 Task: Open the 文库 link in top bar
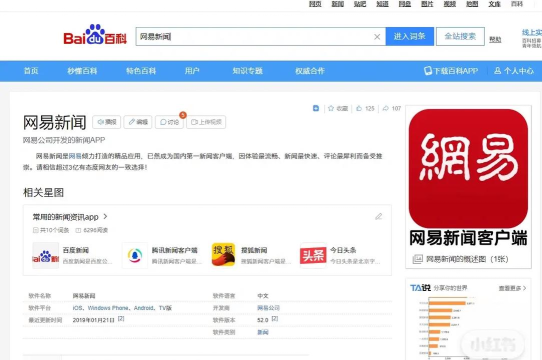coord(494,4)
